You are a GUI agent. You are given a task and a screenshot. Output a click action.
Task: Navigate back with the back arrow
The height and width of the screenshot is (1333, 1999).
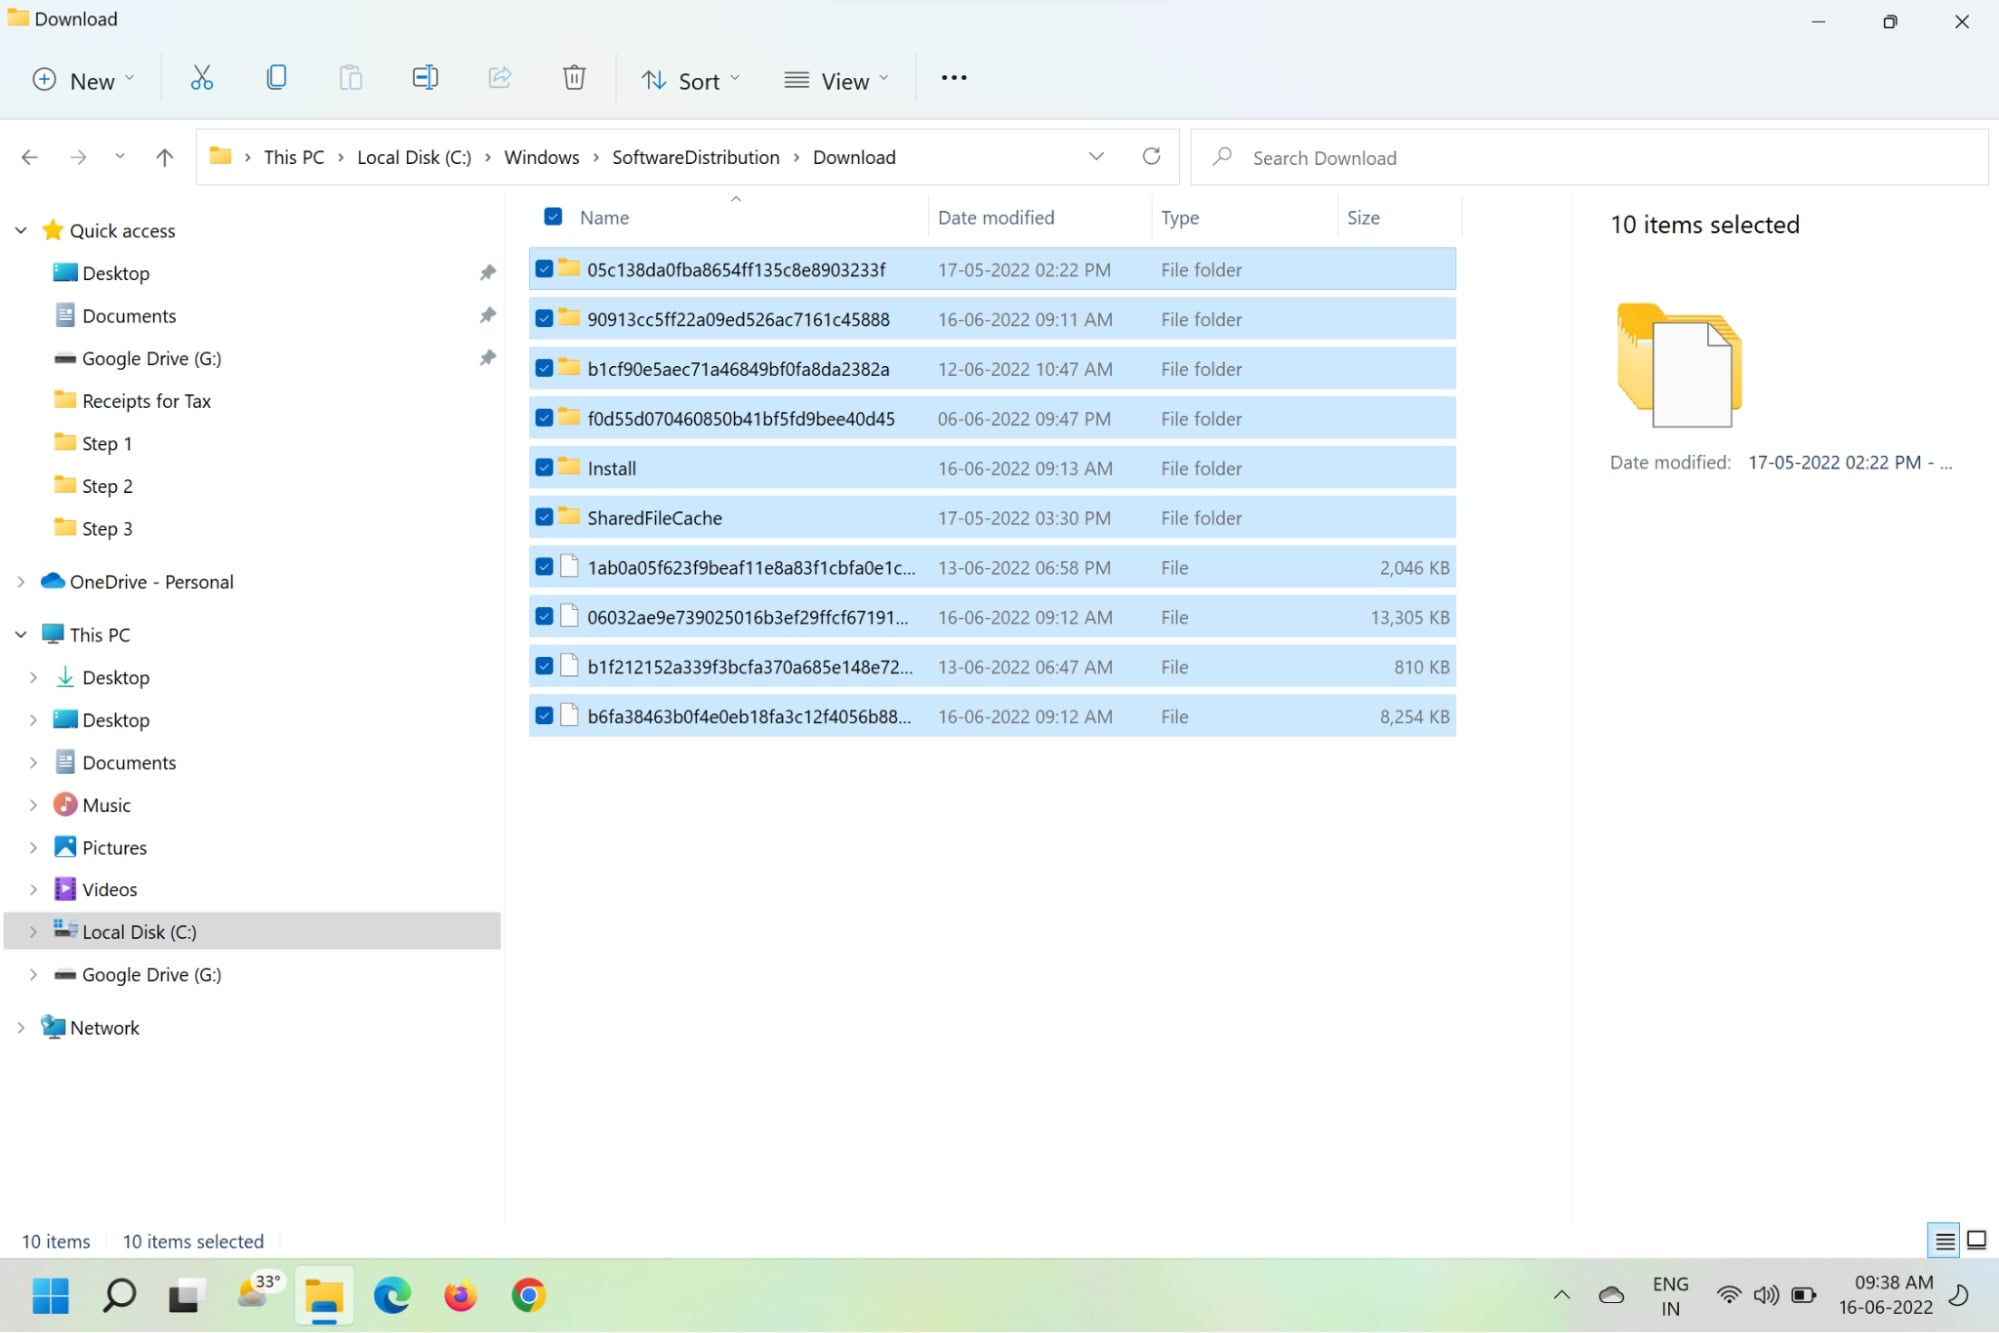(29, 156)
